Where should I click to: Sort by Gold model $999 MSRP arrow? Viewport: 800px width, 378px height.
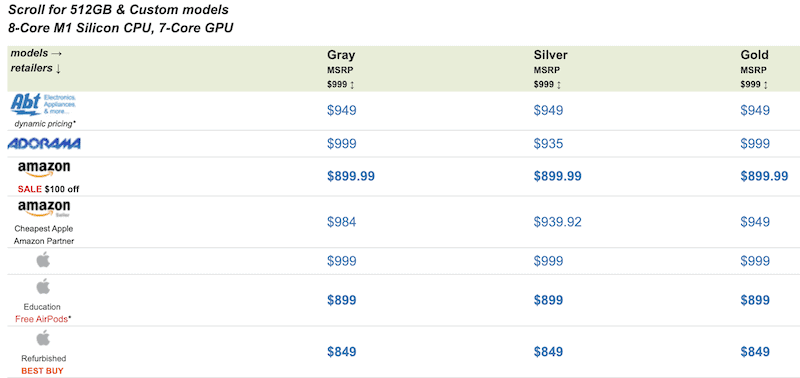coord(766,85)
